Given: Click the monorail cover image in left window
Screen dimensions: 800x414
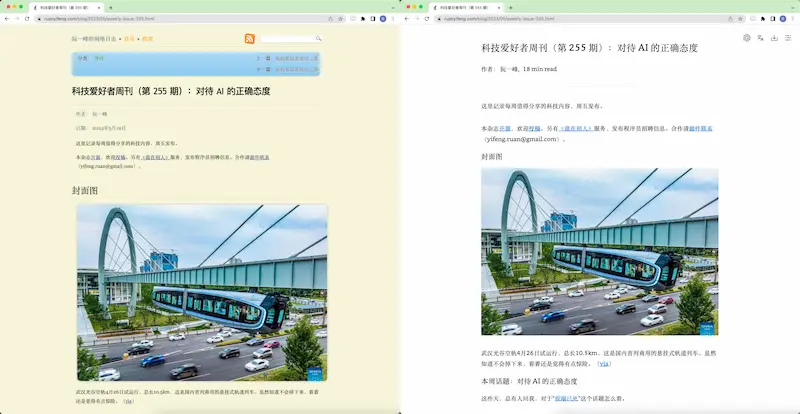Looking at the screenshot, I should click(202, 293).
